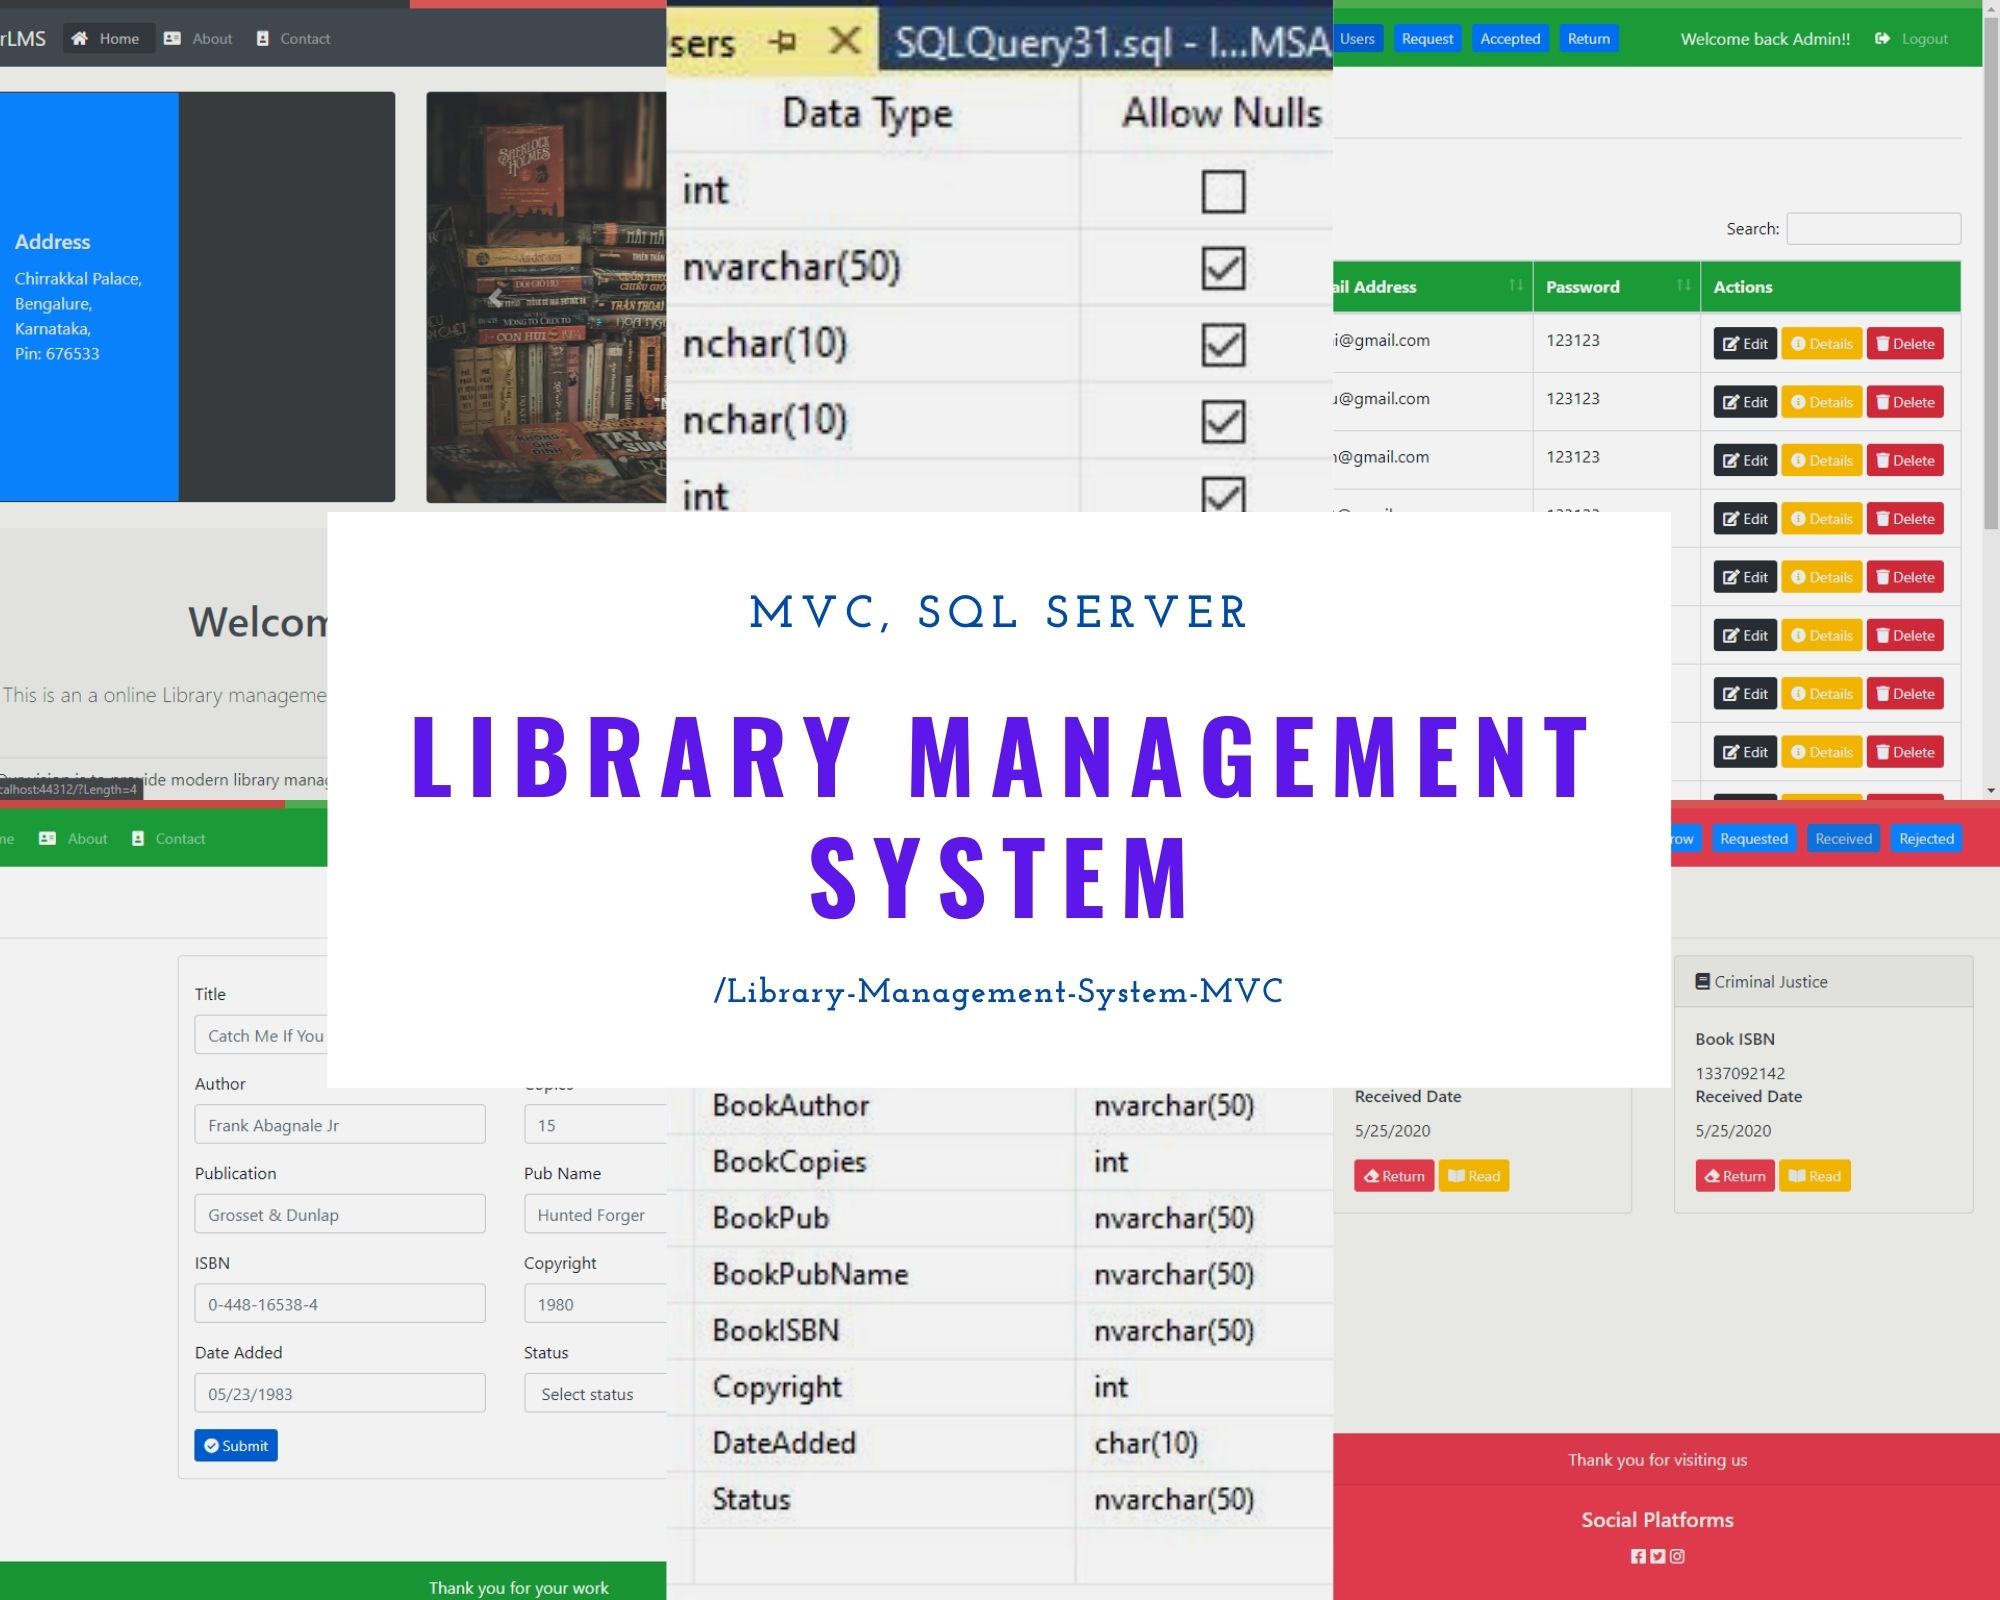
Task: Click the Submit button on book form
Action: coord(235,1443)
